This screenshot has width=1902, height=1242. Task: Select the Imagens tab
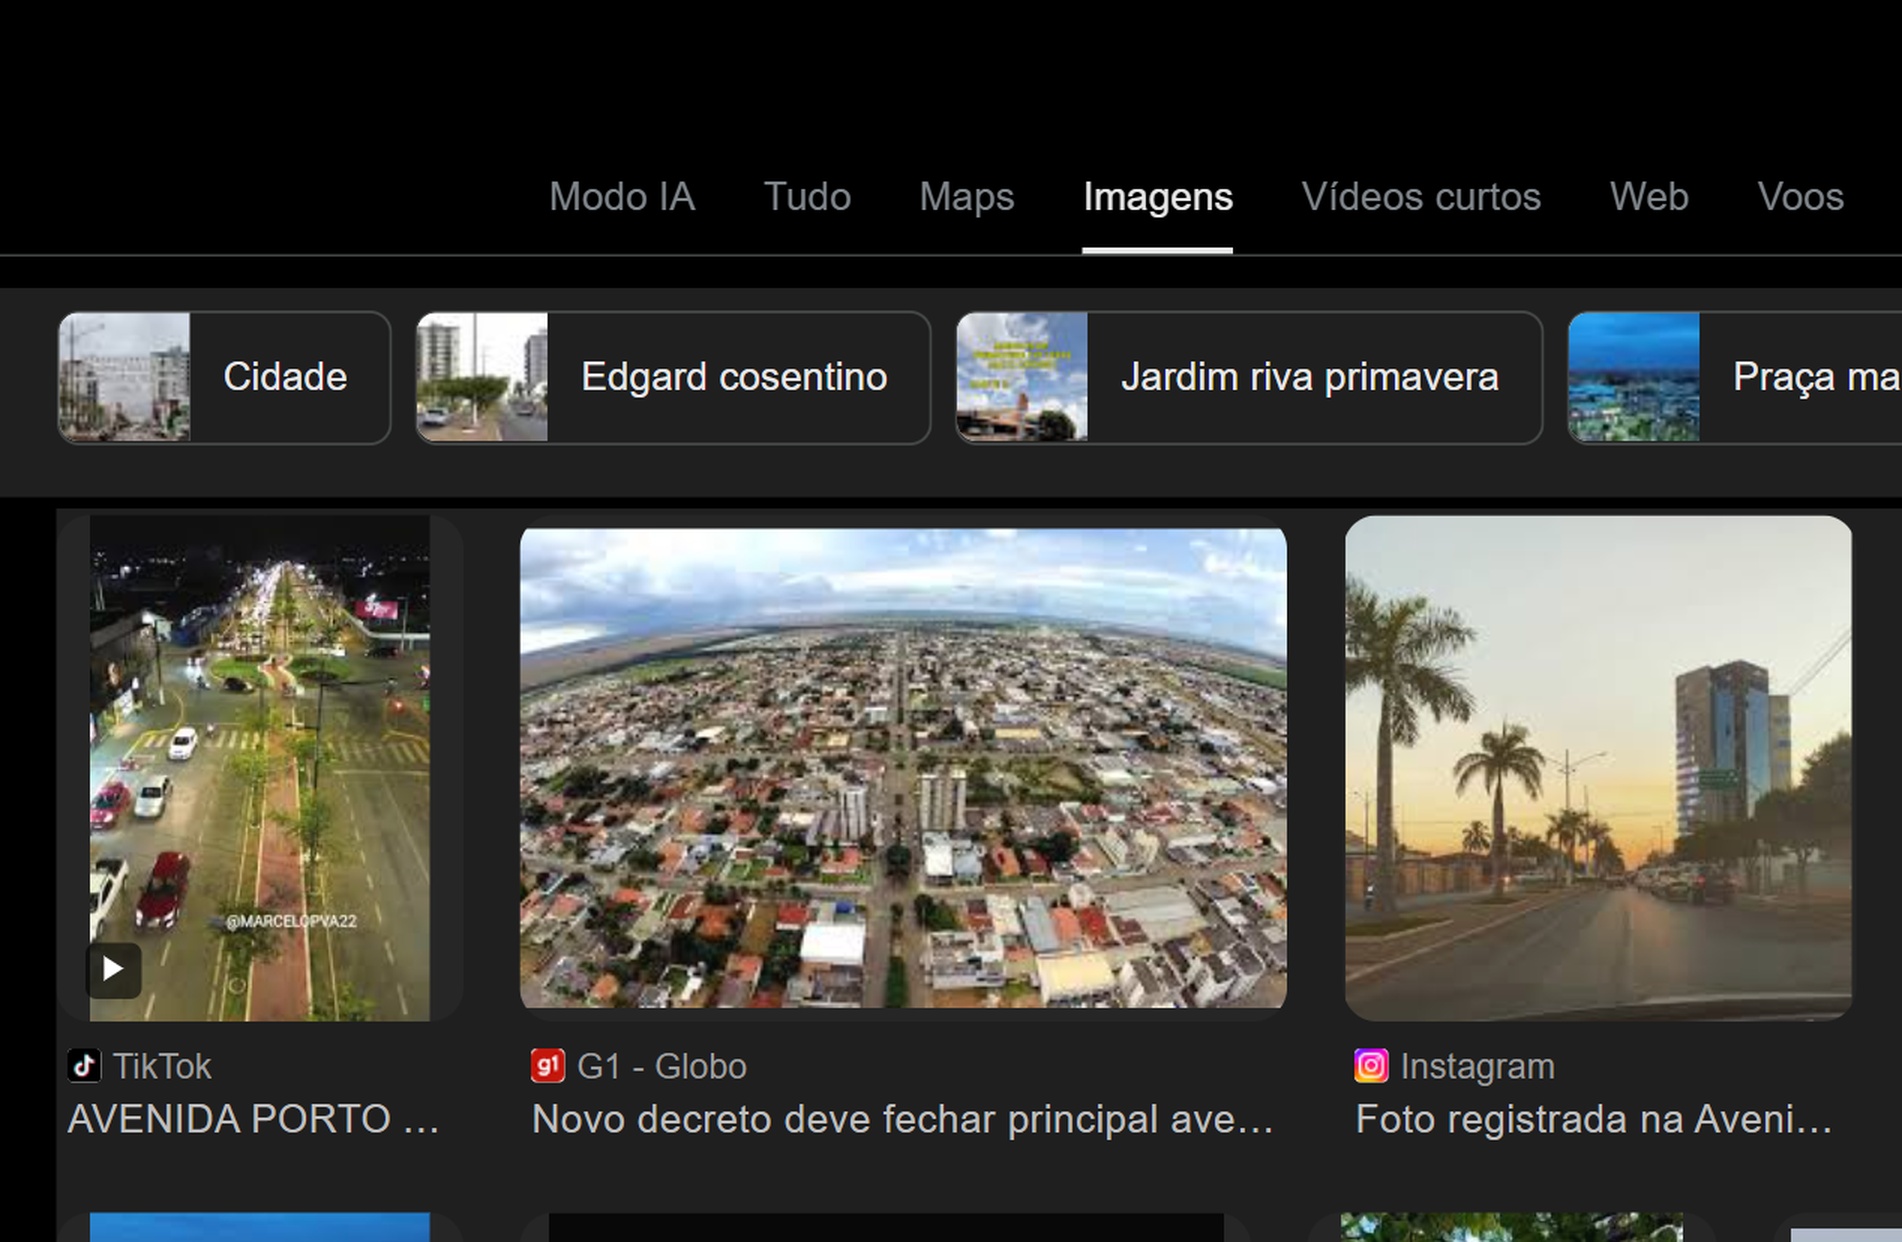coord(1157,197)
